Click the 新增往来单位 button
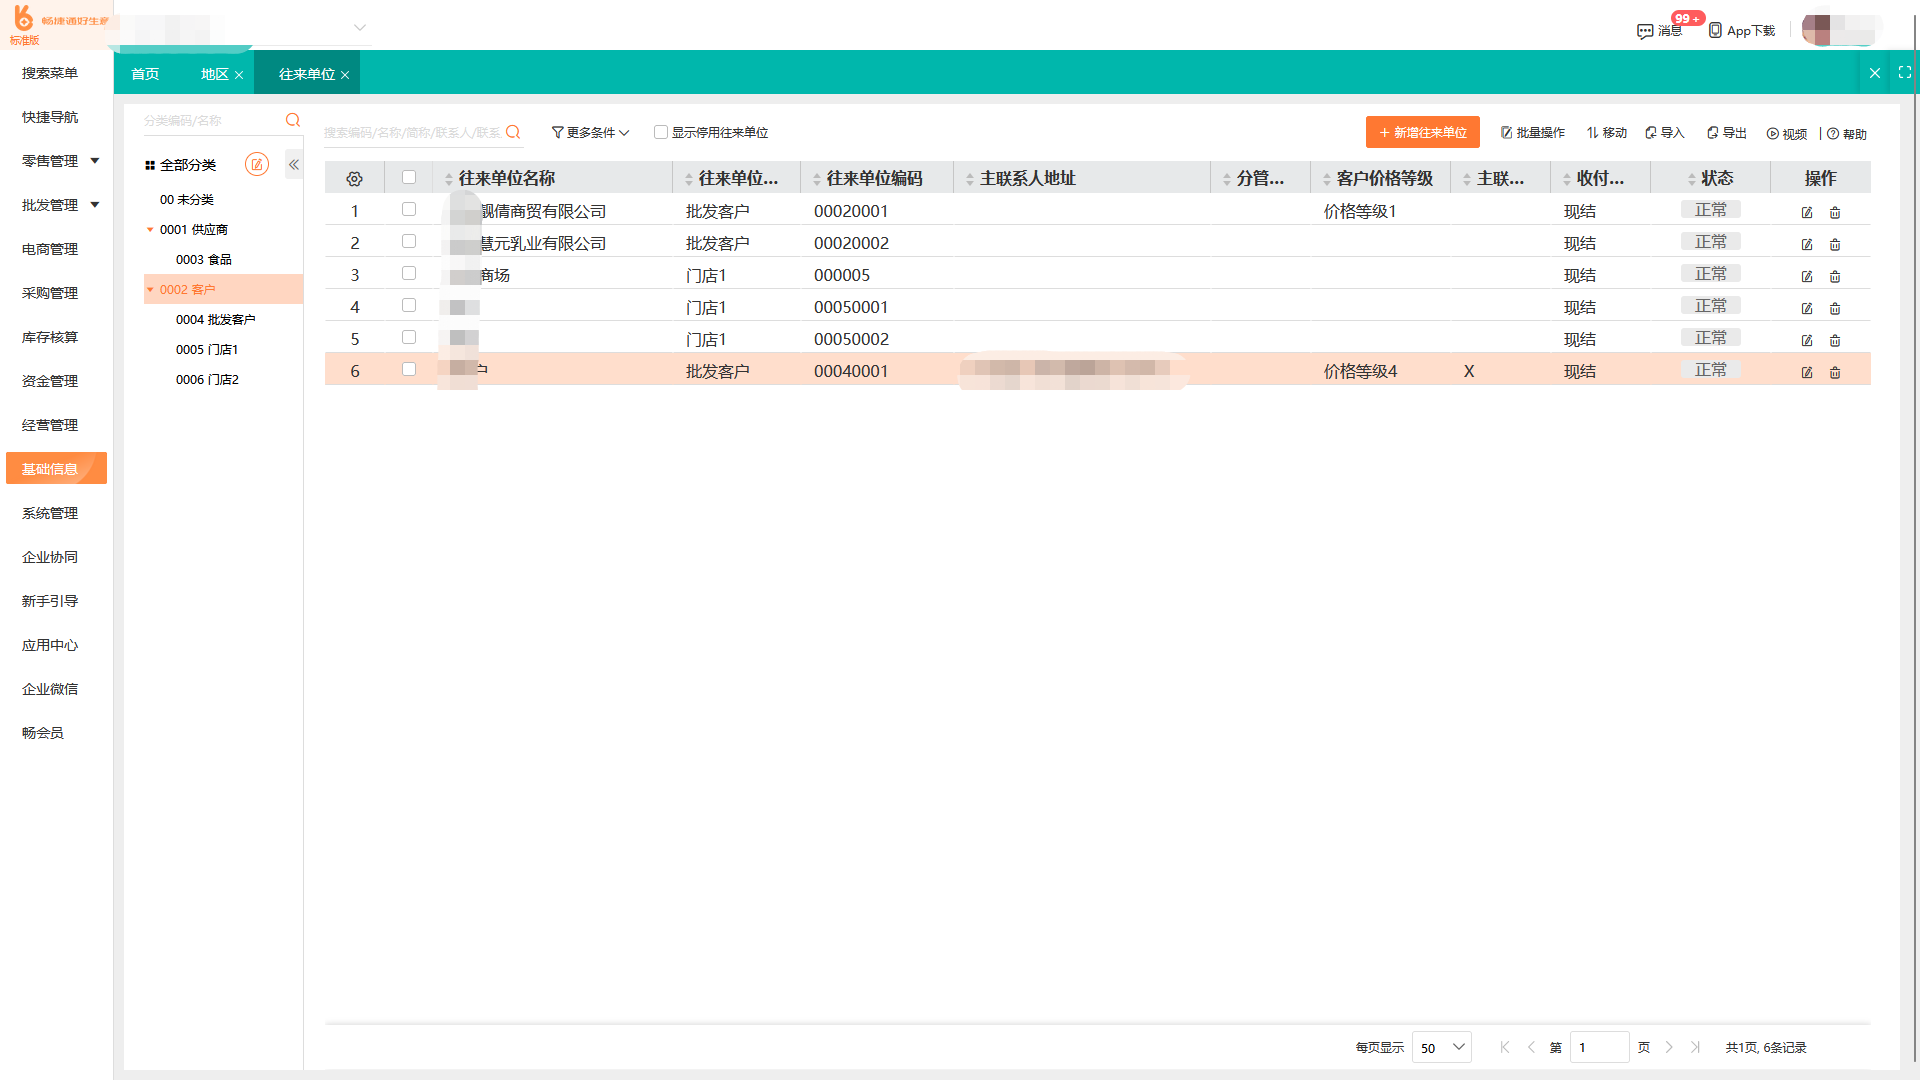1920x1080 pixels. click(x=1425, y=131)
